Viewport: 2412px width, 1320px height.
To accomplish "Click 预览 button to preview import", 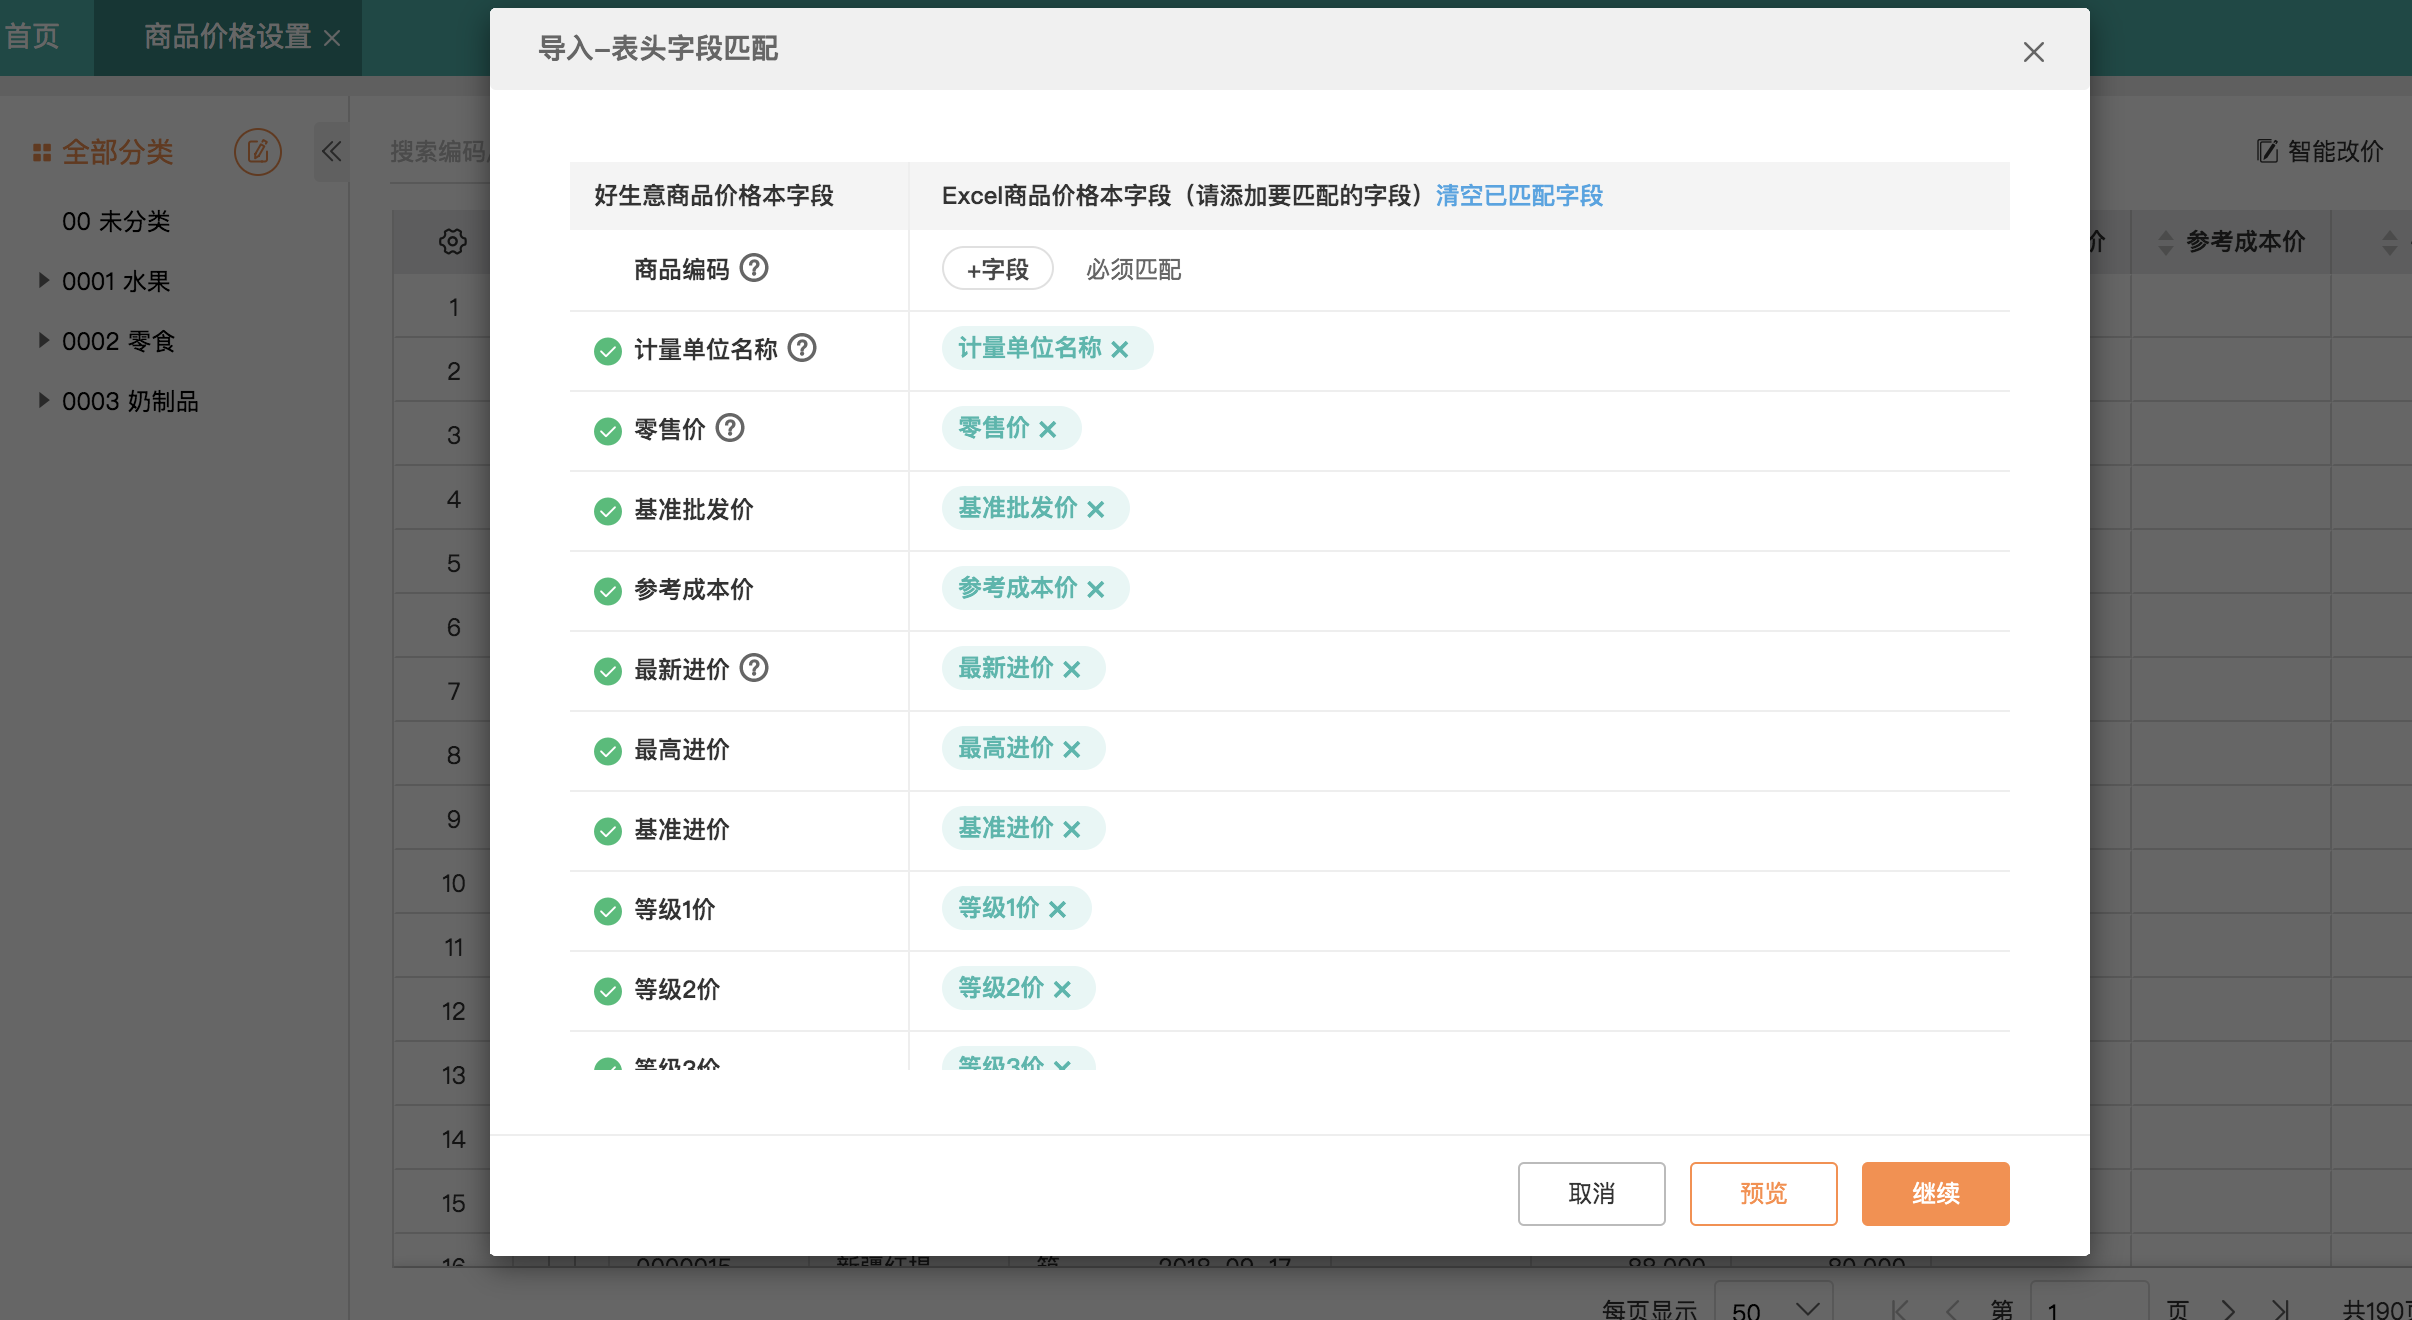I will 1762,1193.
